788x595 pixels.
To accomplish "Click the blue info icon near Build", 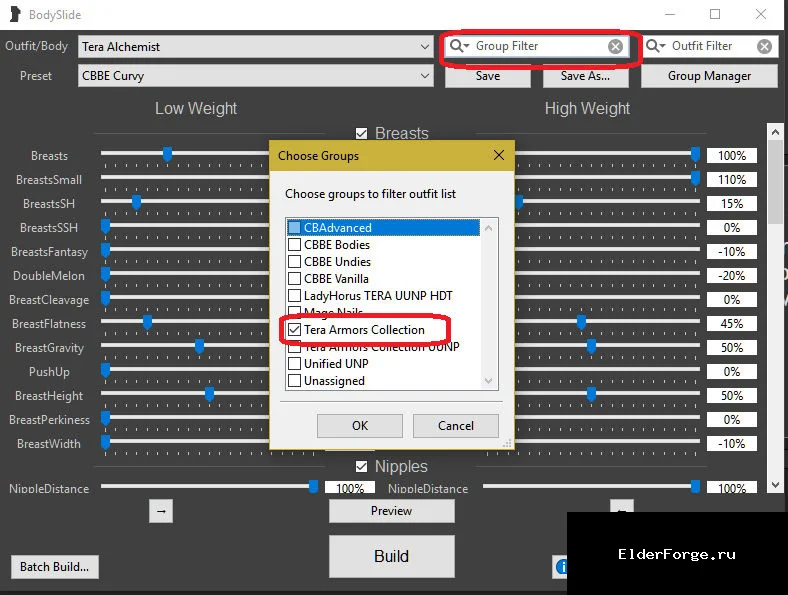I will click(x=561, y=566).
